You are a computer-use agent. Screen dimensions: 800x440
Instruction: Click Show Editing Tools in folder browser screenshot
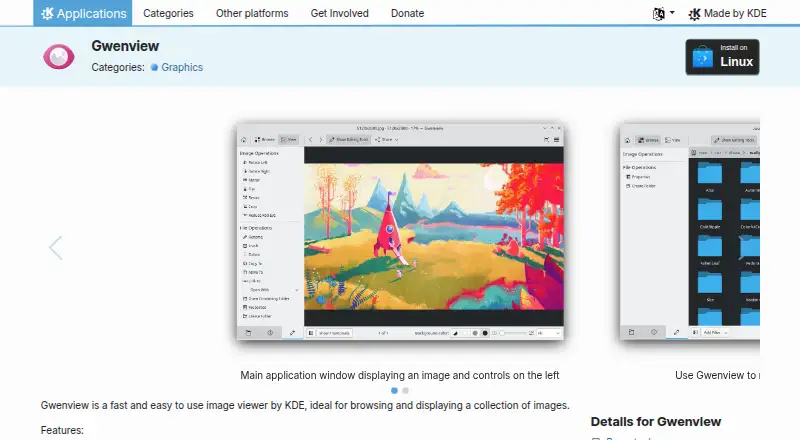[x=734, y=140]
